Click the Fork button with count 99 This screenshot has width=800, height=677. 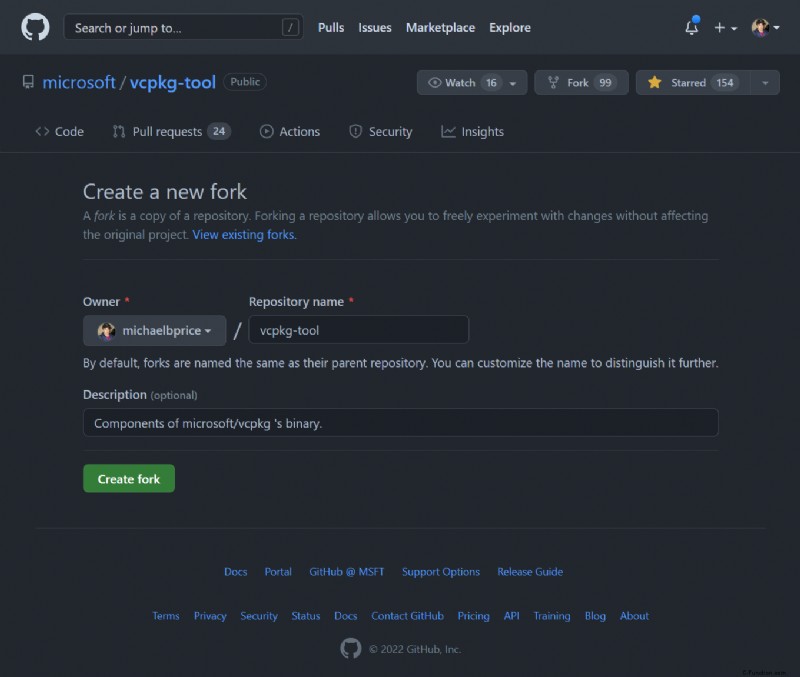click(581, 83)
